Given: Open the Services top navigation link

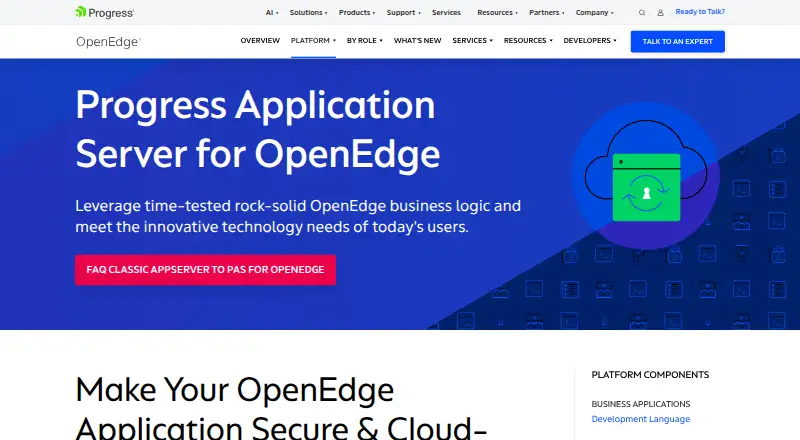Looking at the screenshot, I should click(x=446, y=12).
